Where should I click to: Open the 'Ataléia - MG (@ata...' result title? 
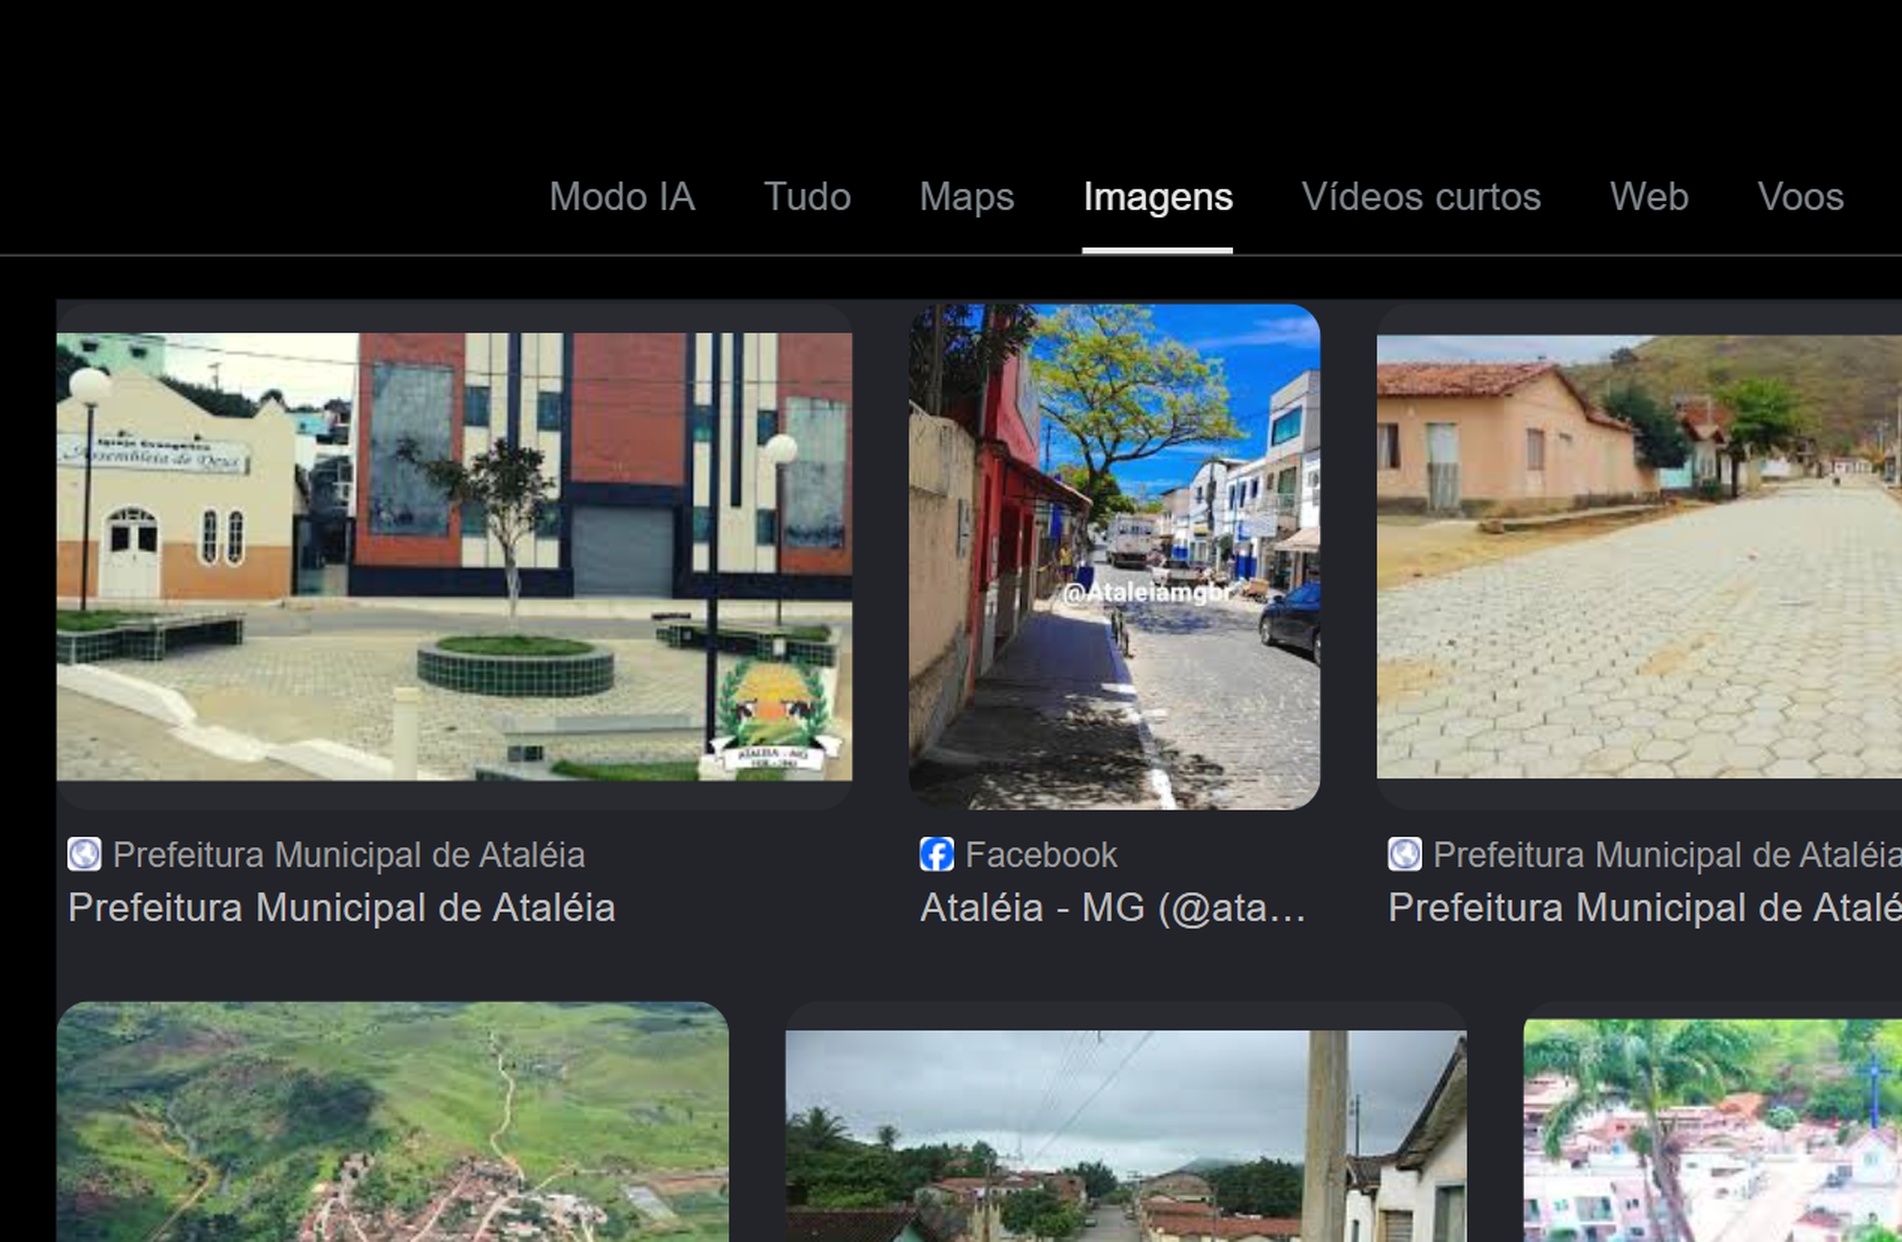1112,908
